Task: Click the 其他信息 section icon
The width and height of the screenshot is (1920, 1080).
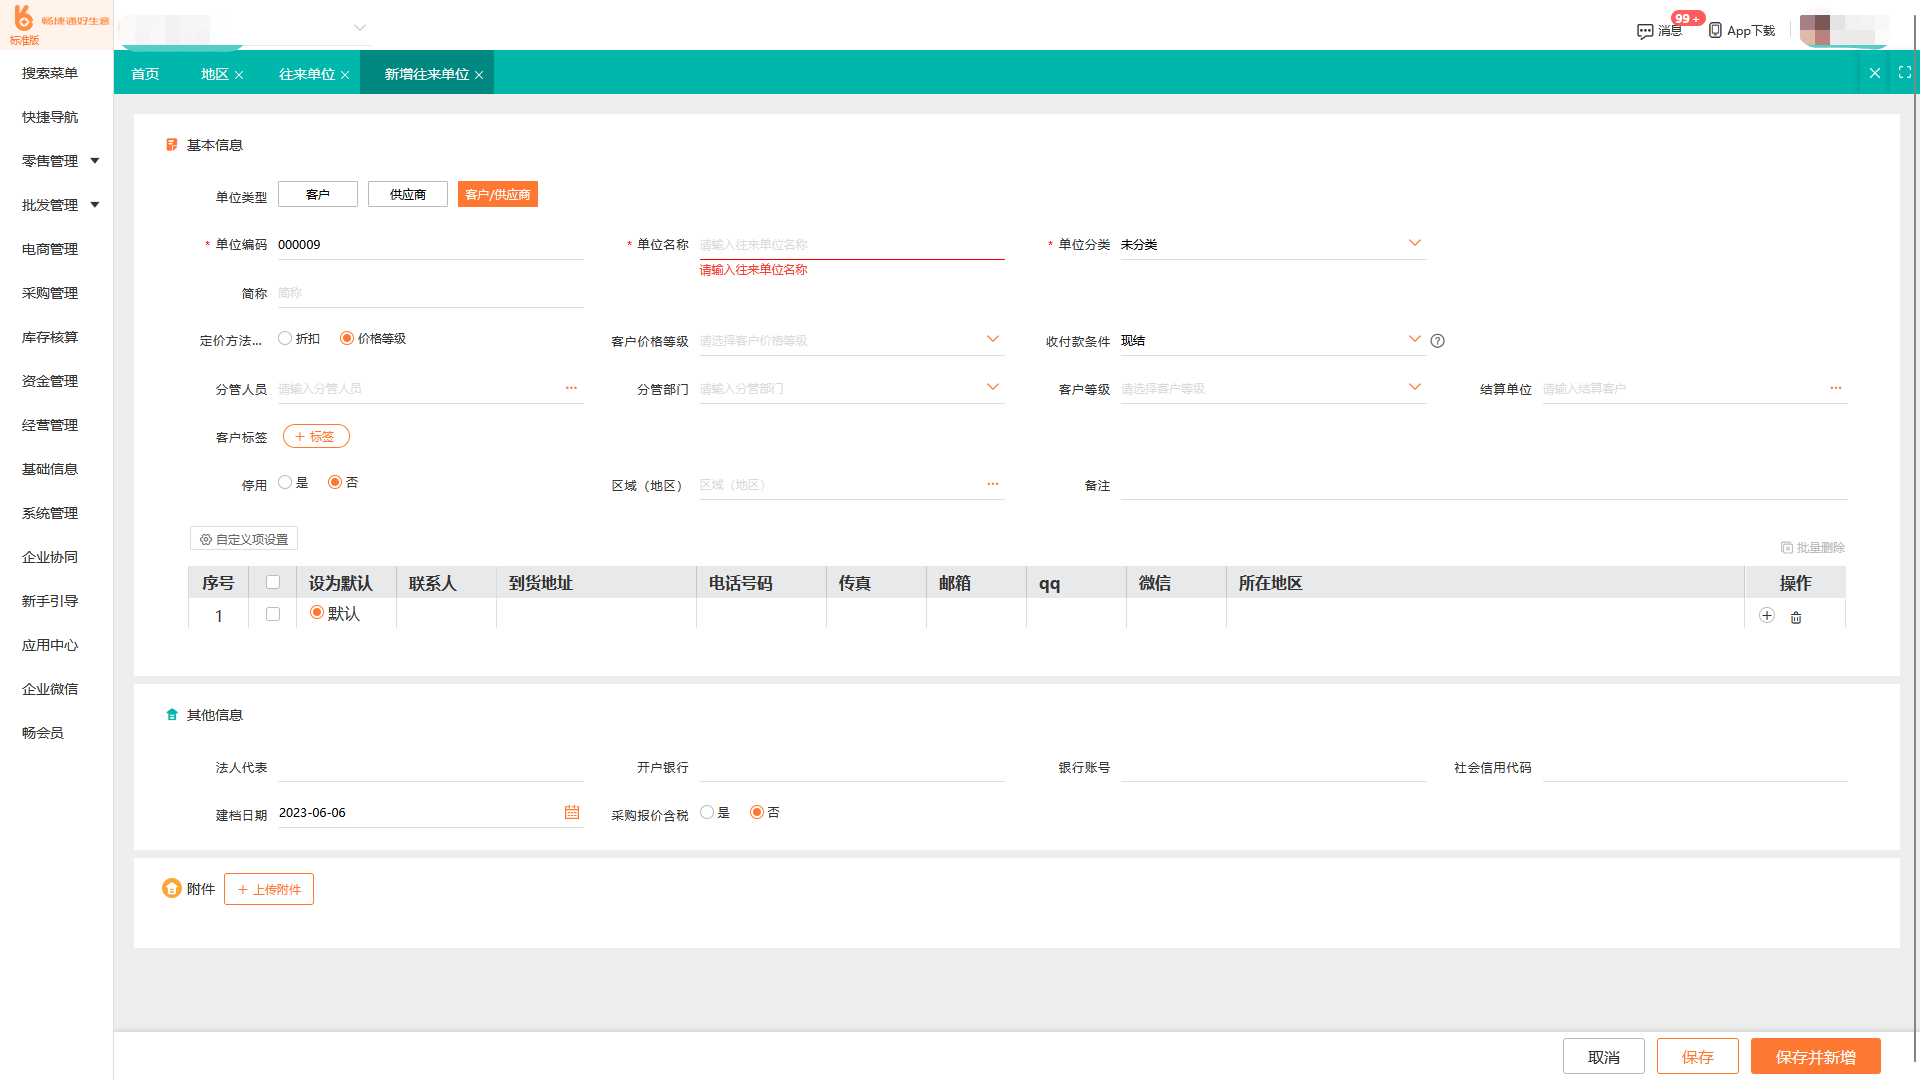Action: (x=171, y=715)
